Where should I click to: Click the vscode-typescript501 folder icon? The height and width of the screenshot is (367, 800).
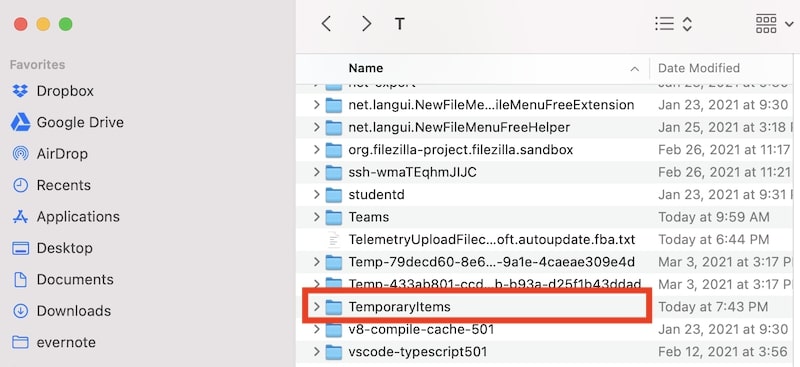pos(334,352)
